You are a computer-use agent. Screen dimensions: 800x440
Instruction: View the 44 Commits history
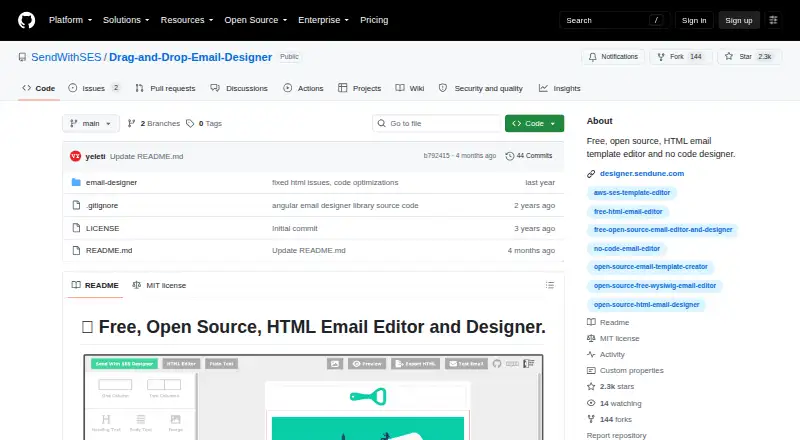[529, 156]
